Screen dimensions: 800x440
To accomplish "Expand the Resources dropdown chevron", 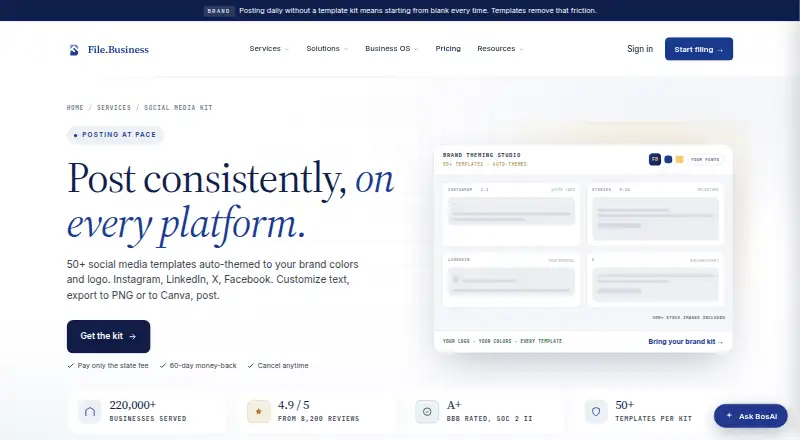I will point(521,49).
